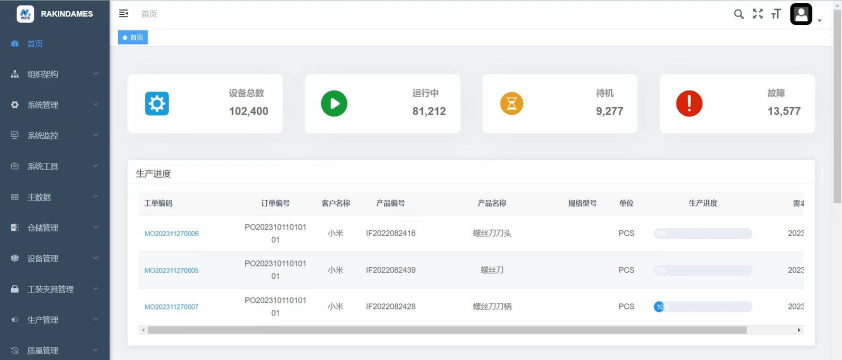
Task: Click the progress bar in the 螺丝刀 row
Action: [x=703, y=270]
